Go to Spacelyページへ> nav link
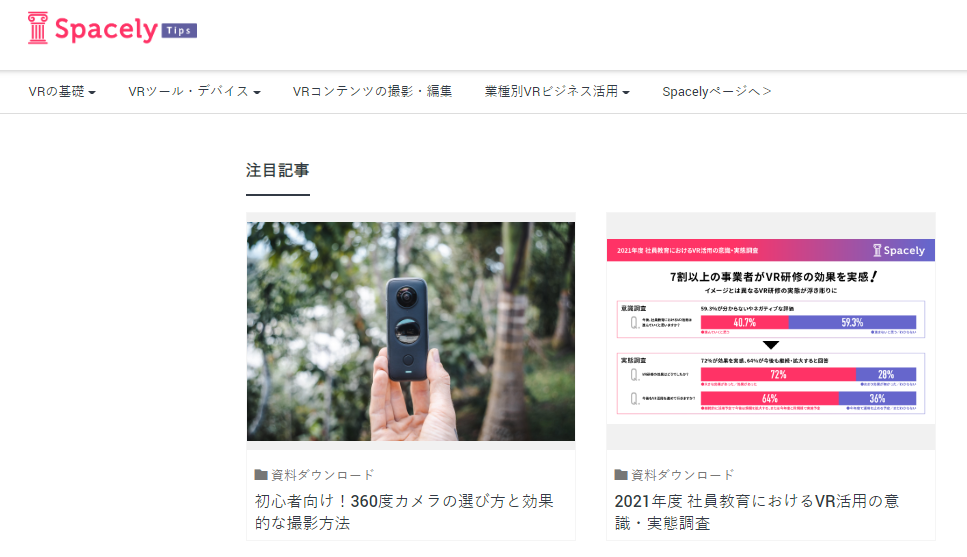 pos(717,91)
